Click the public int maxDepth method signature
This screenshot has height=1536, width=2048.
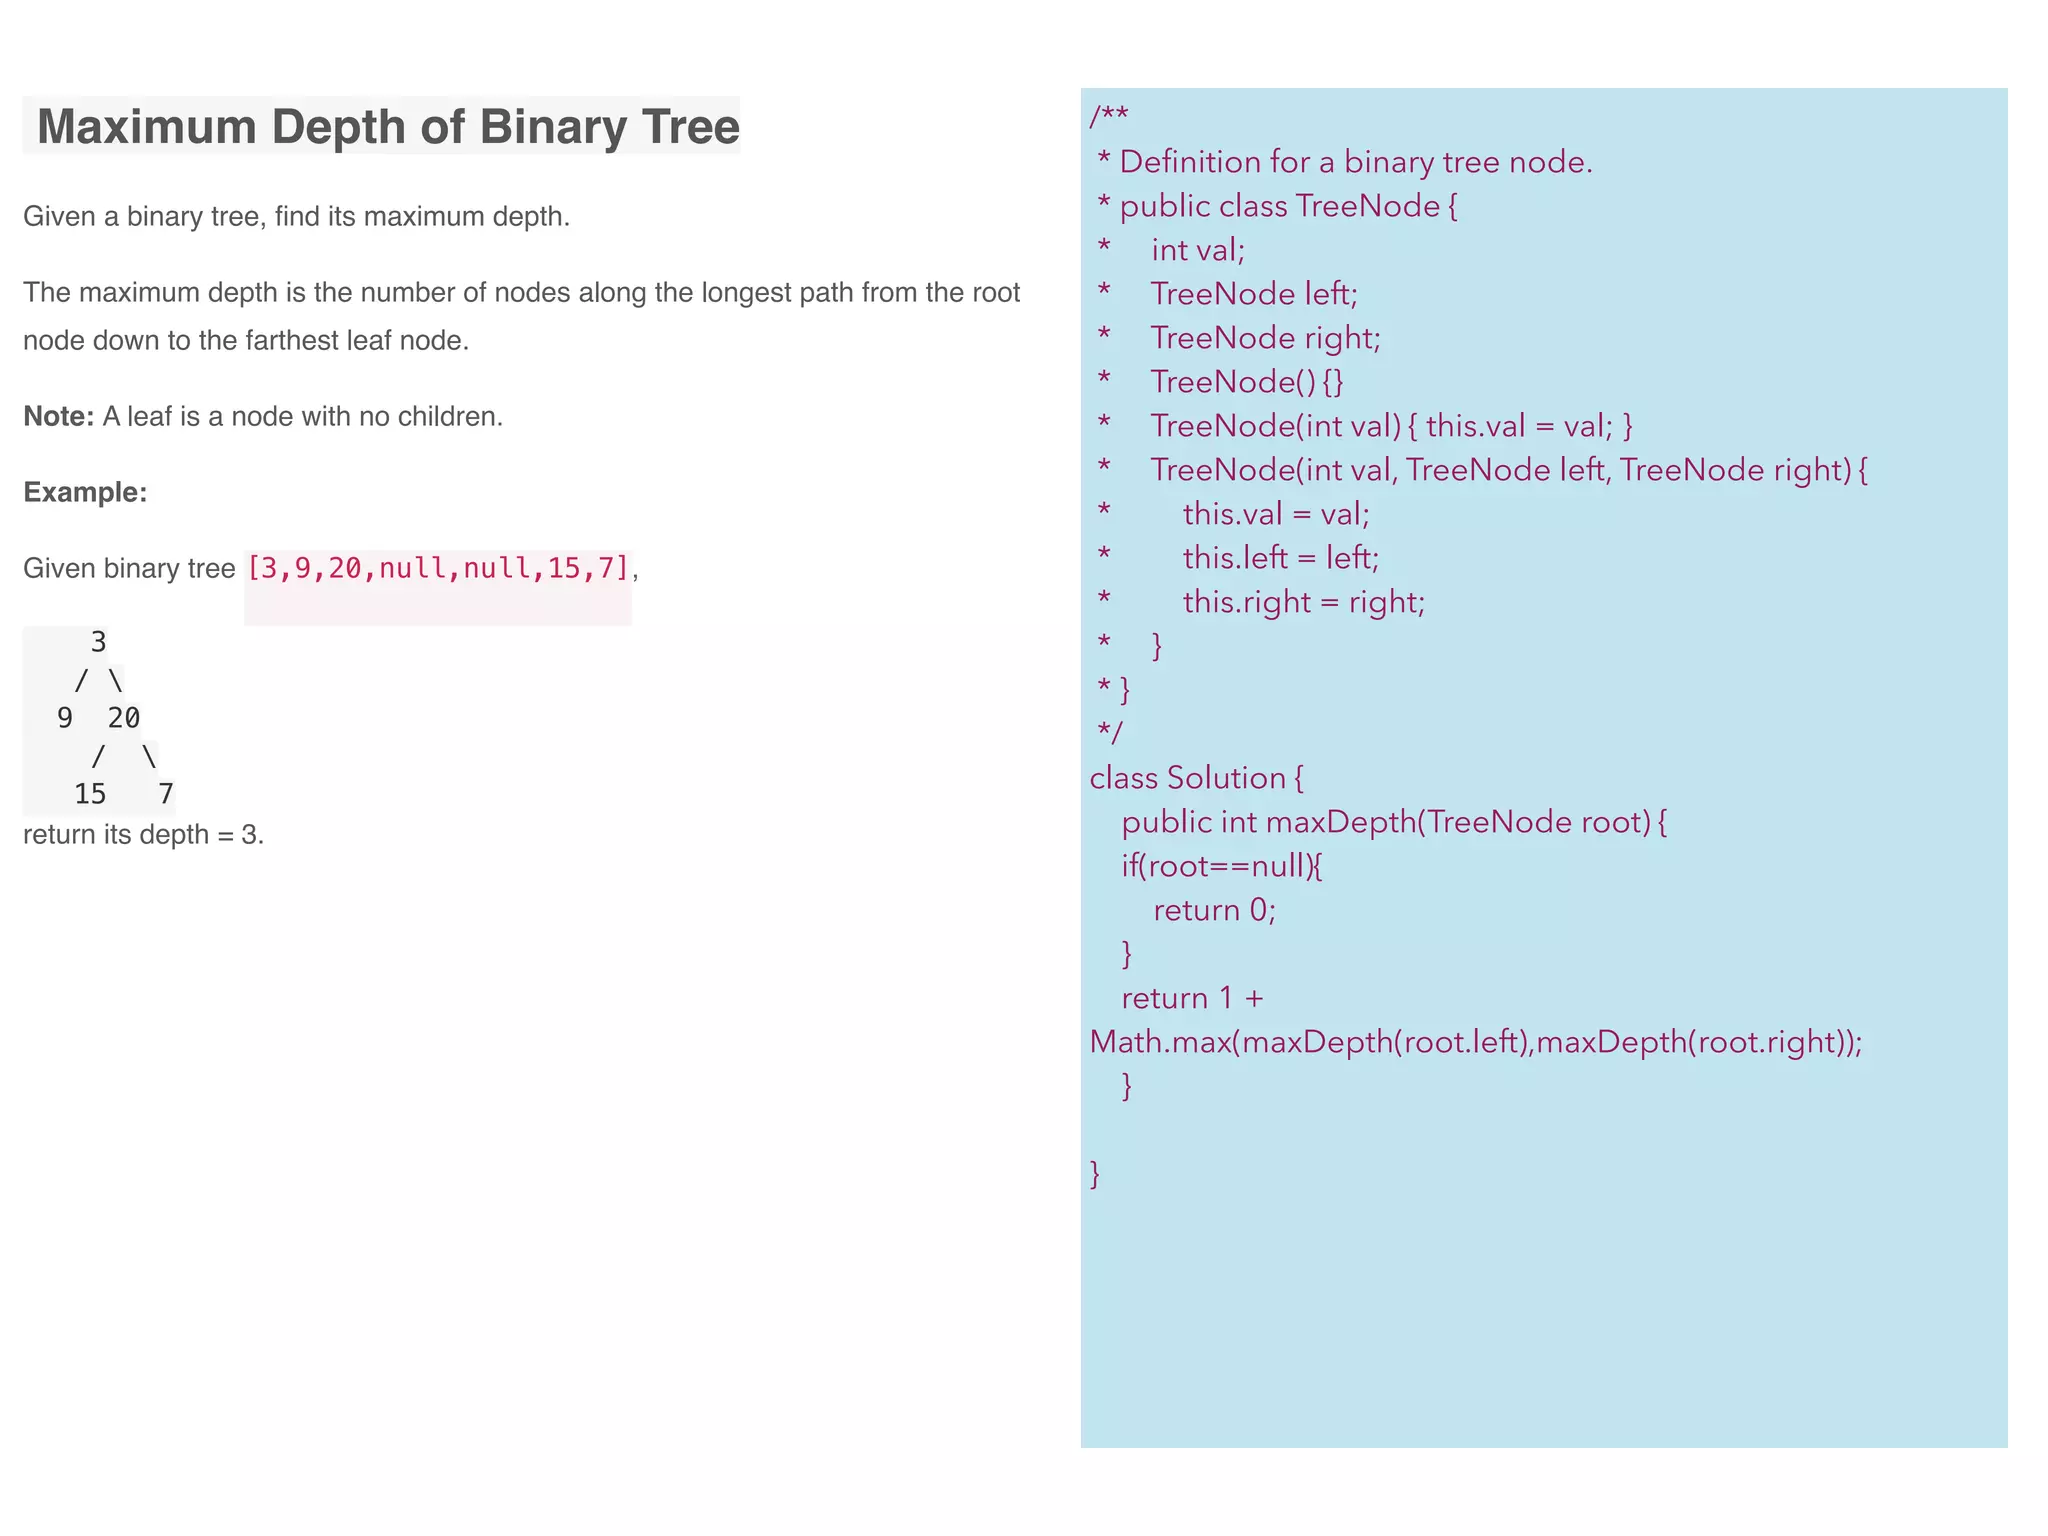pos(1394,822)
